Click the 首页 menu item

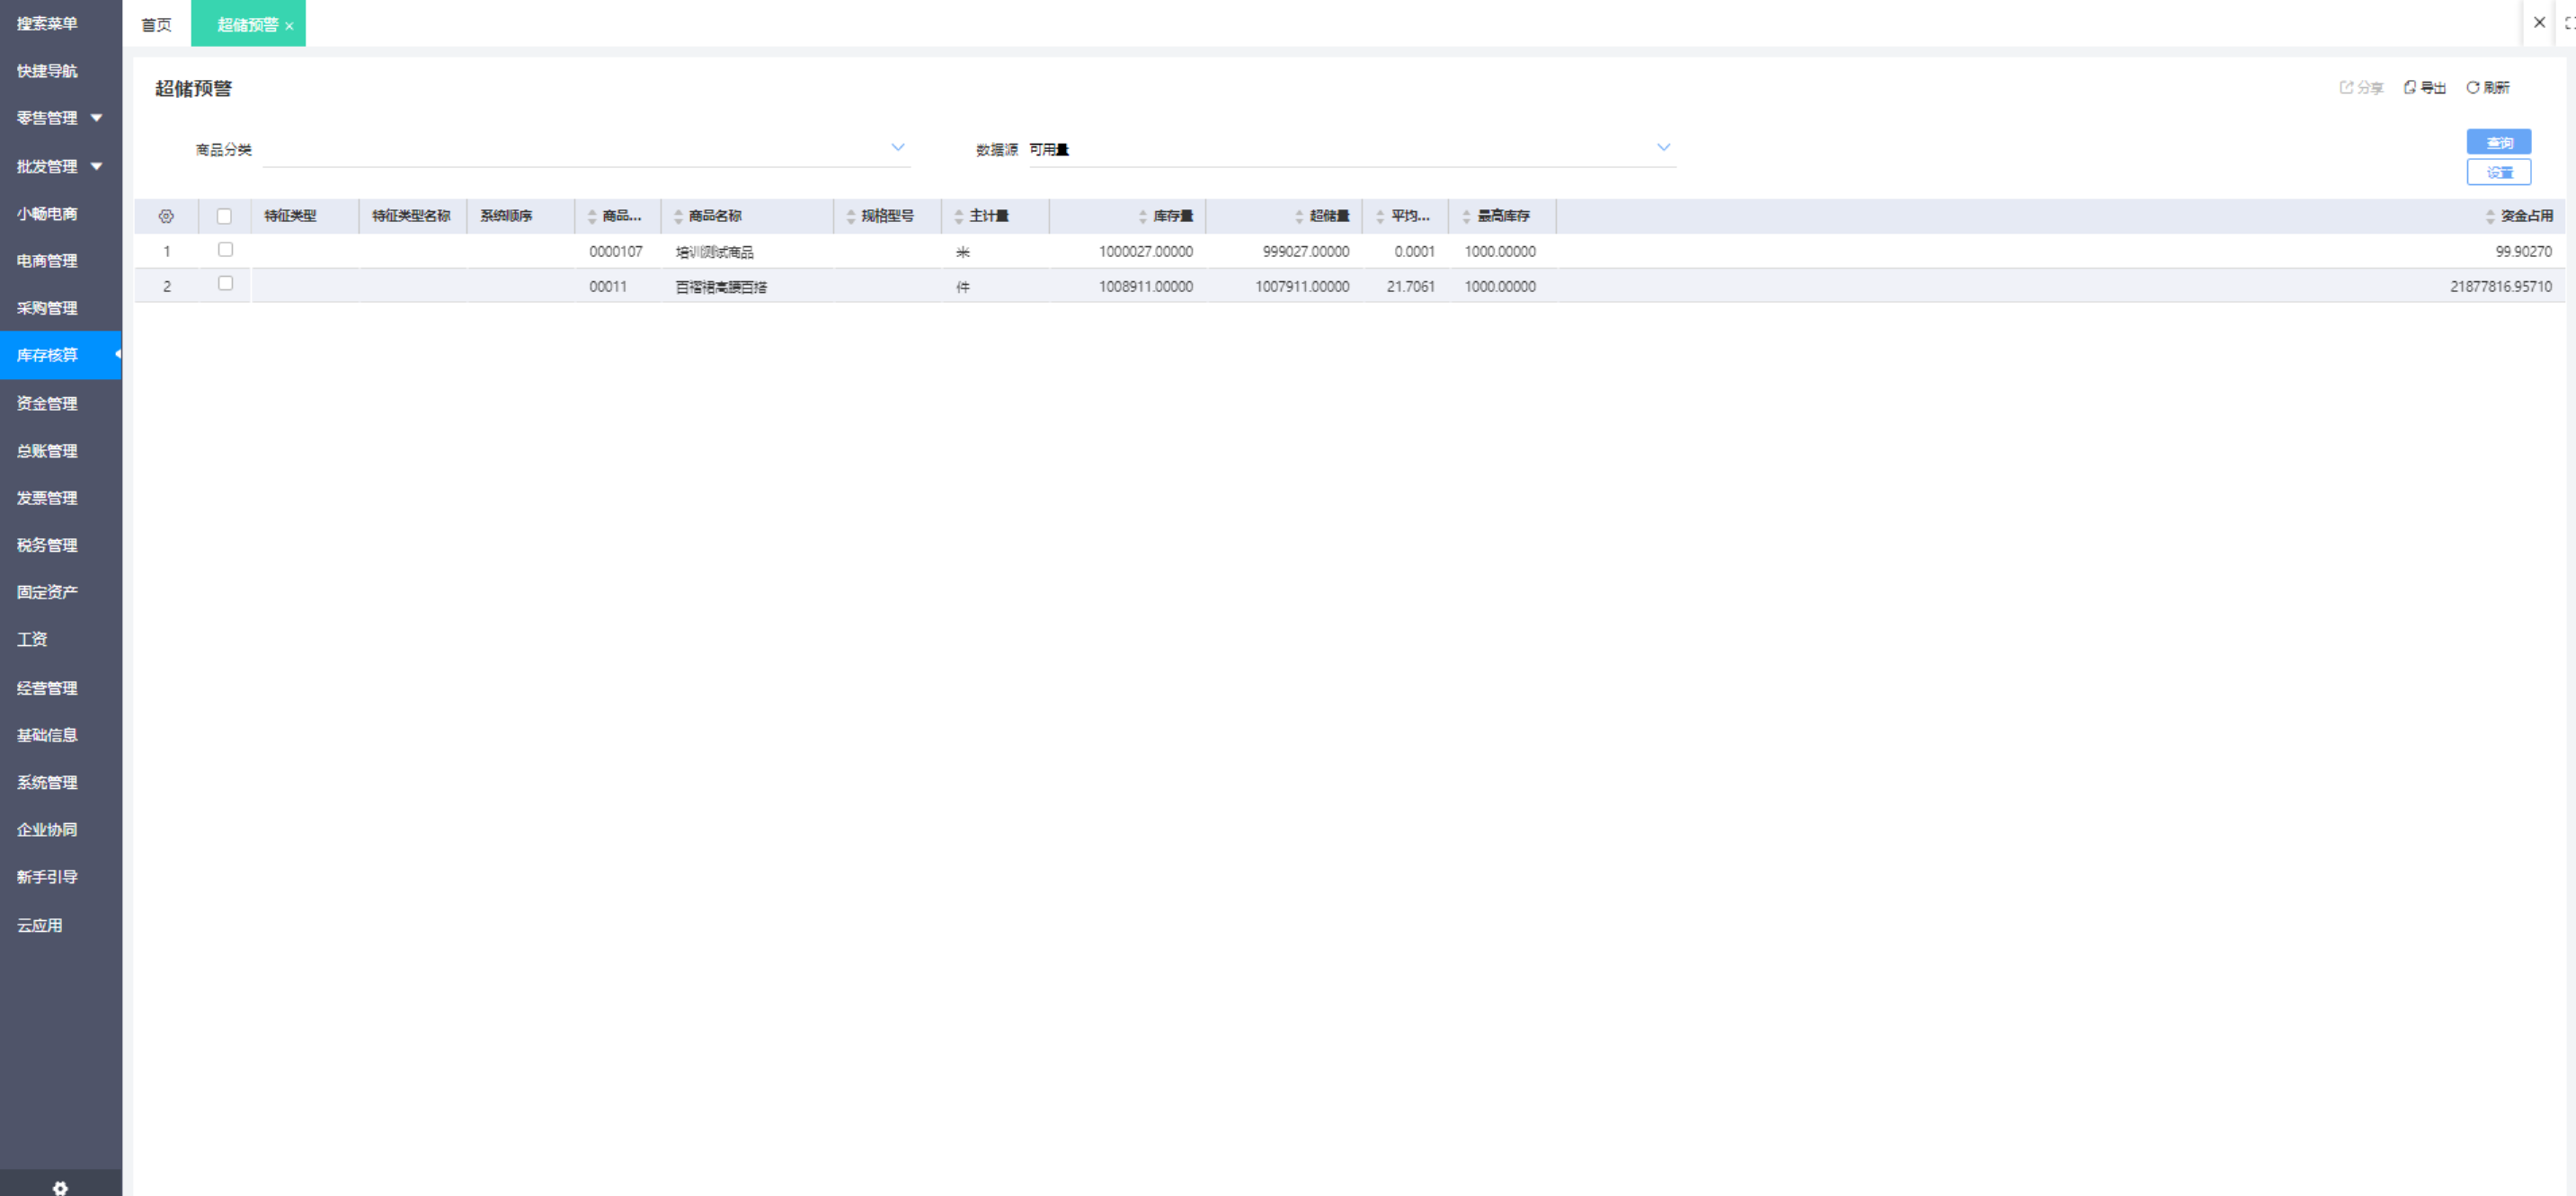coord(157,23)
